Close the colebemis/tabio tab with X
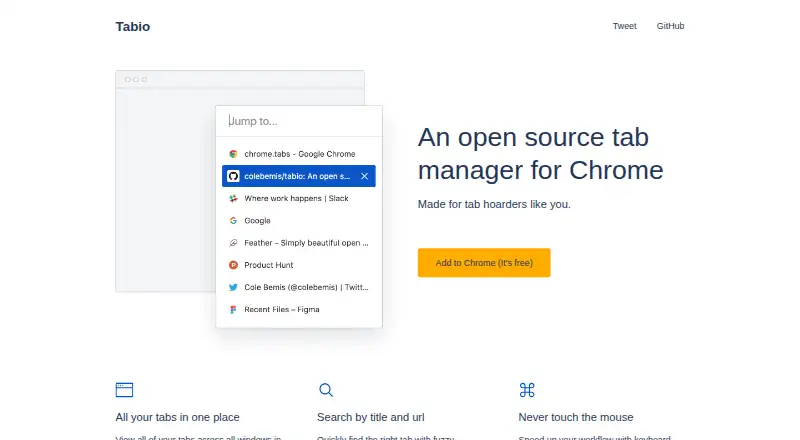Viewport: 800px width, 440px height. [364, 176]
